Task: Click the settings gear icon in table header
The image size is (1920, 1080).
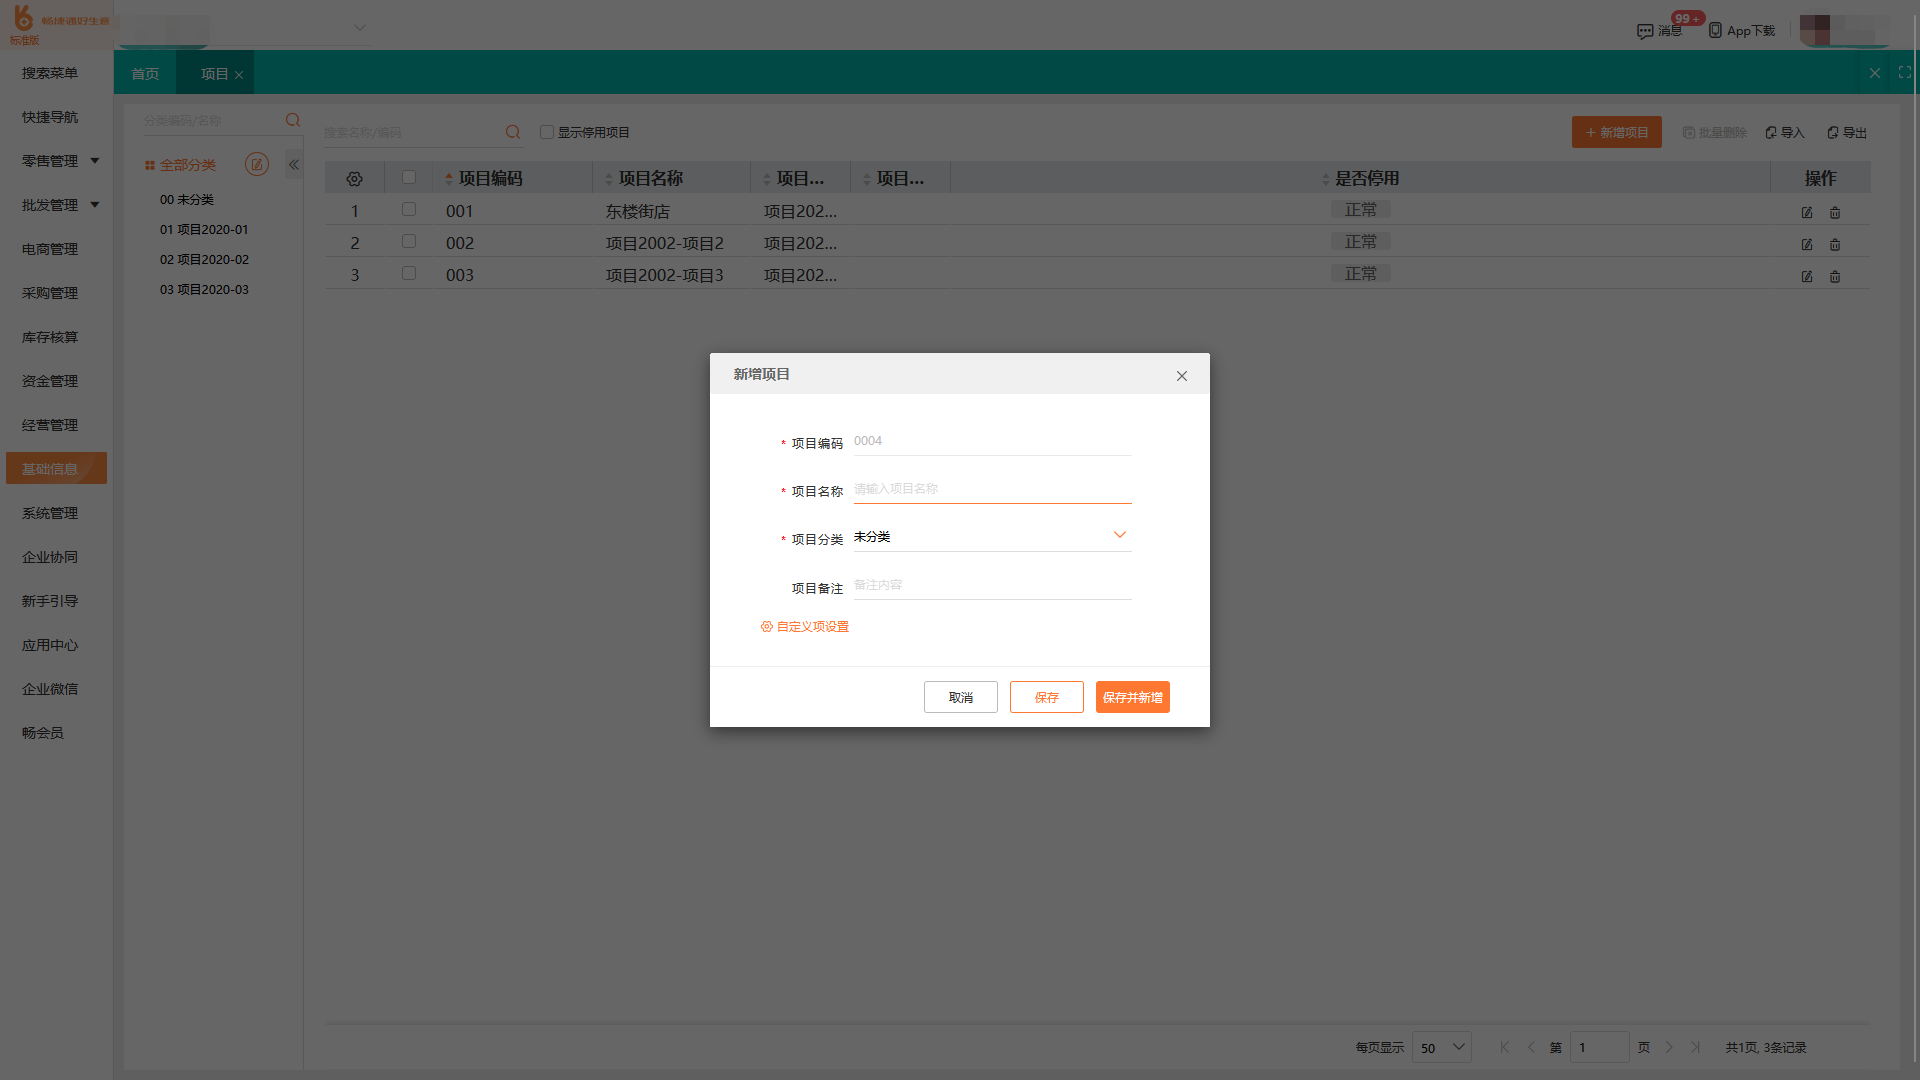Action: click(x=353, y=178)
